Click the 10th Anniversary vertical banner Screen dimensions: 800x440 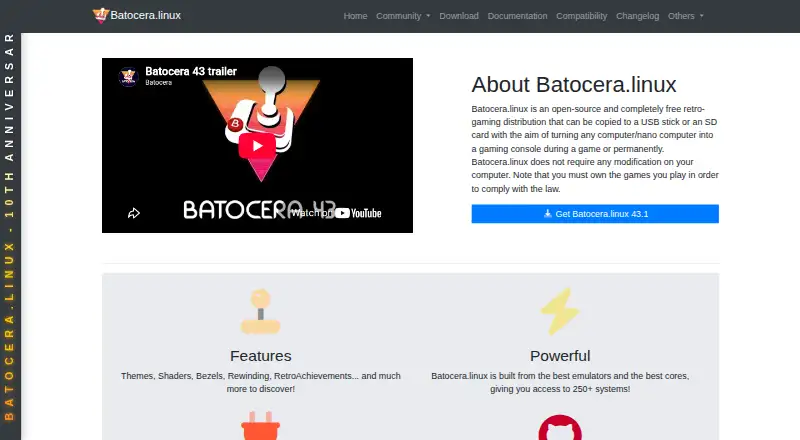point(9,227)
